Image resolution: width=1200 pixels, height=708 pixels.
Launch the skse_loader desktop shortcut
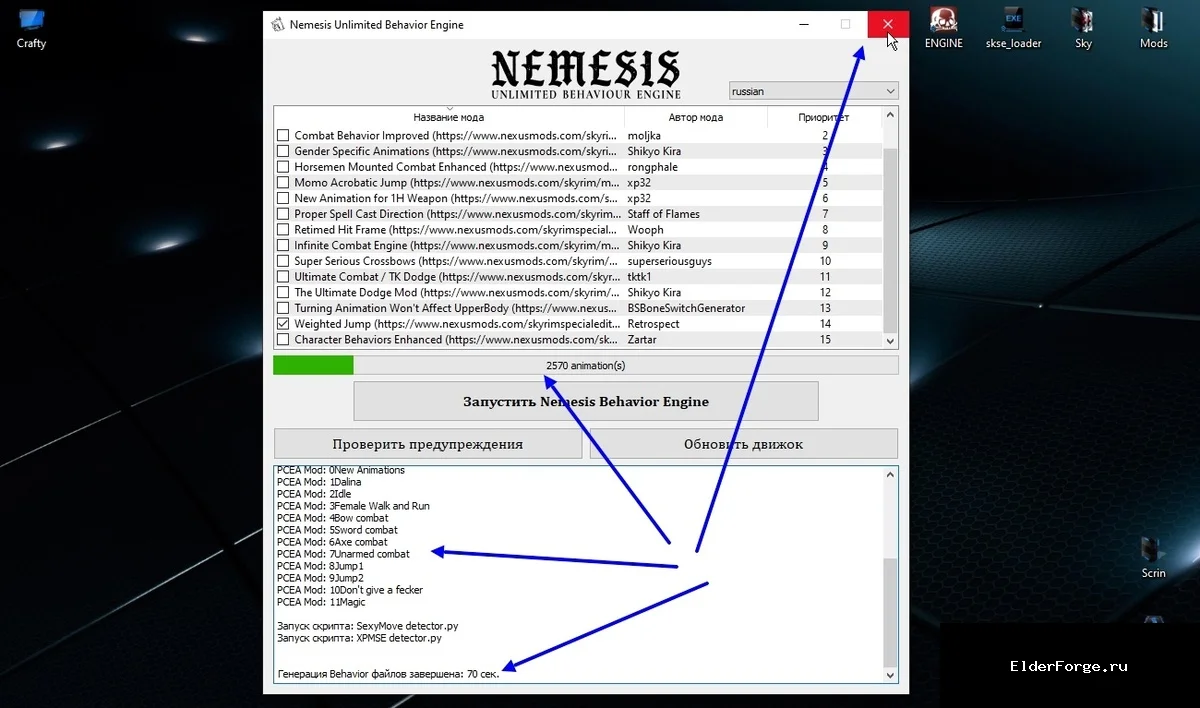tap(1013, 22)
